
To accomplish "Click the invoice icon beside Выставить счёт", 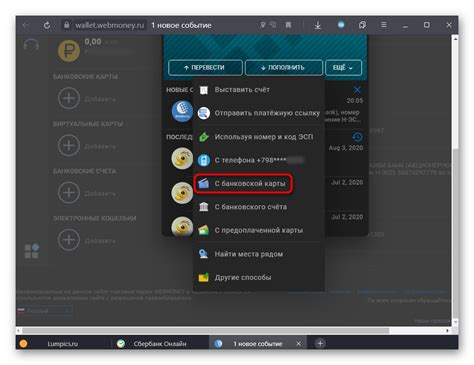I will point(204,90).
